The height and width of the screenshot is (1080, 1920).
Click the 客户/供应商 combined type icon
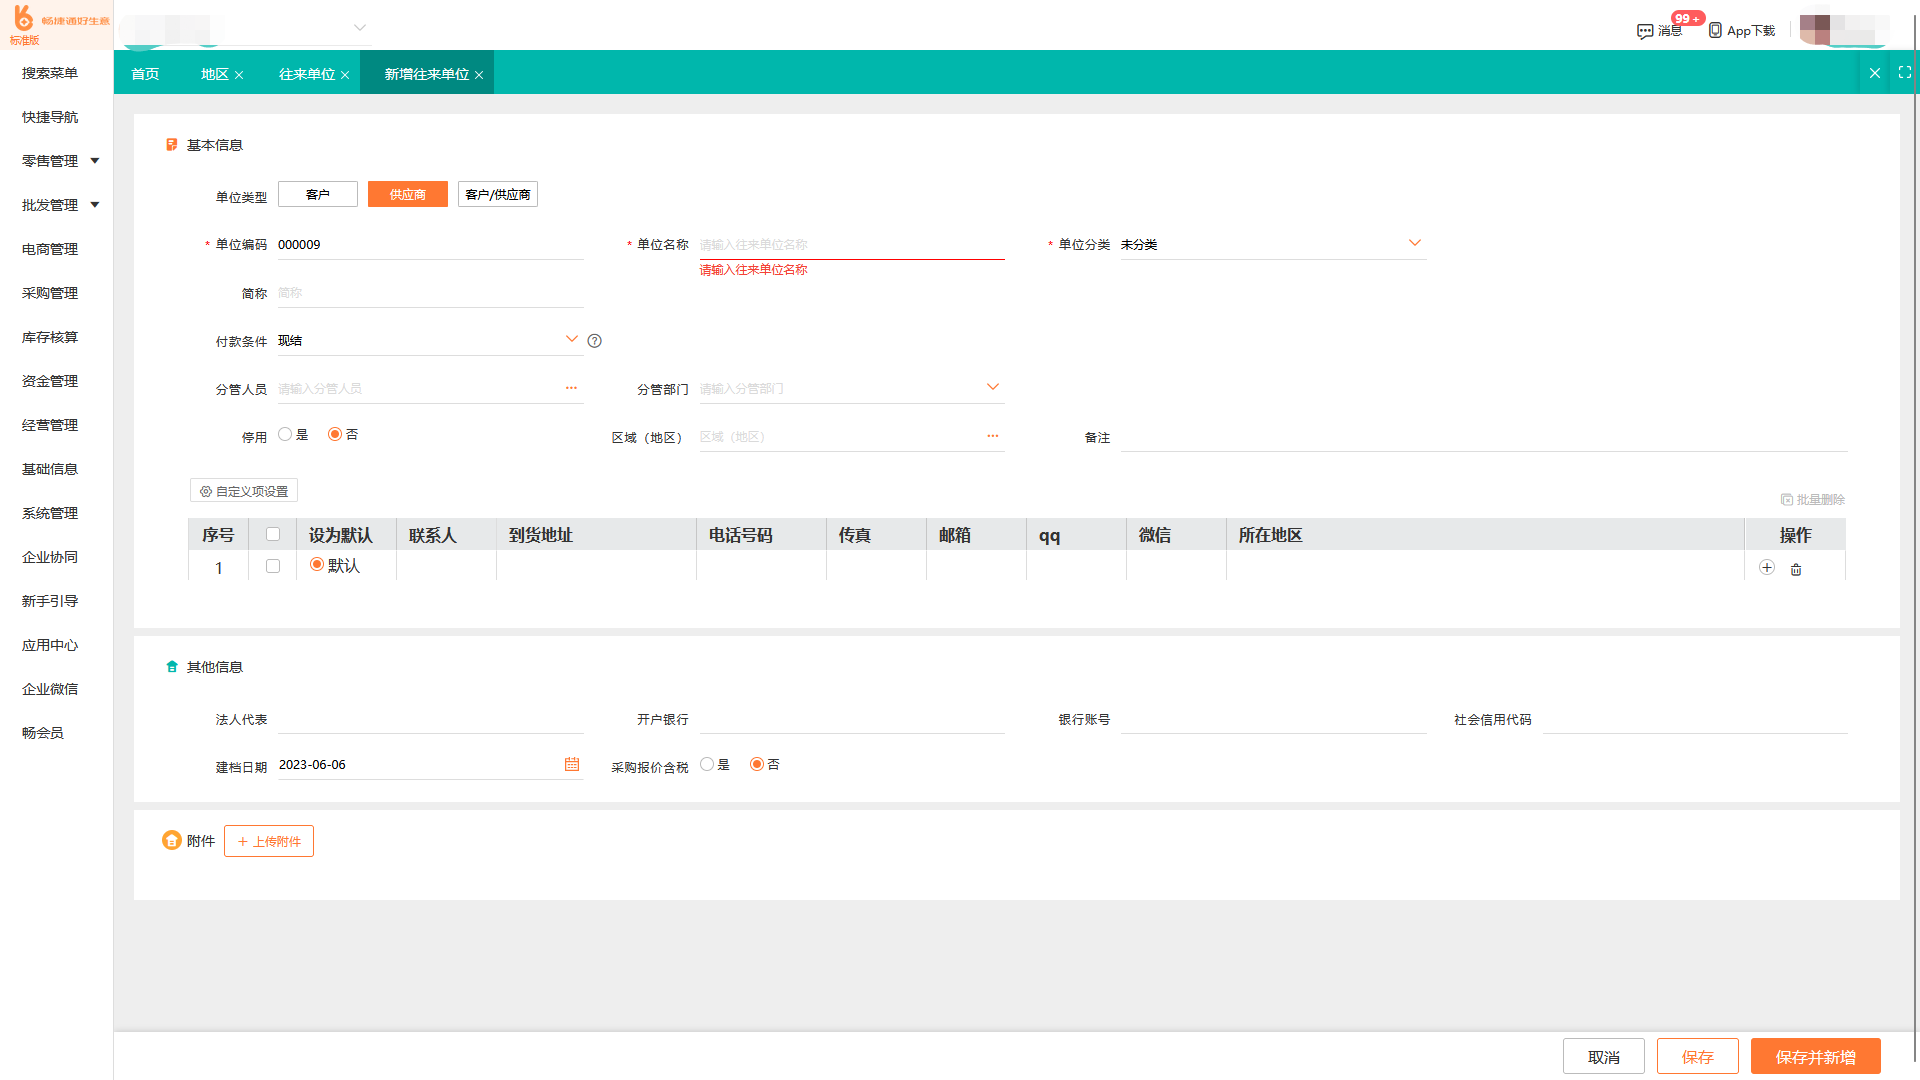pyautogui.click(x=498, y=195)
